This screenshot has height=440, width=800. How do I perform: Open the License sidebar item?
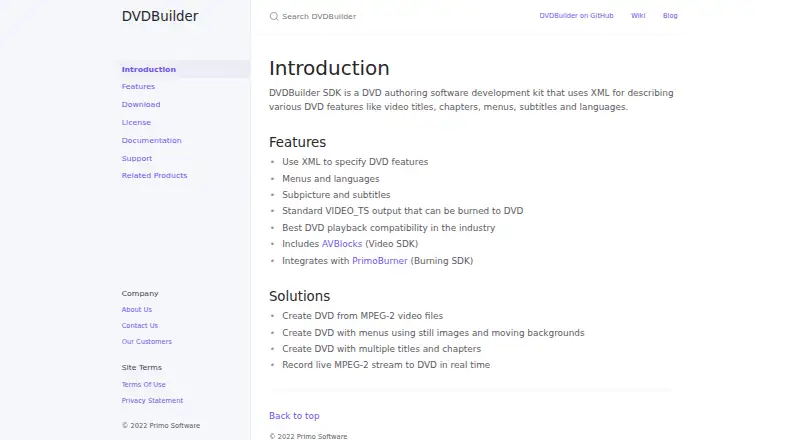coord(136,123)
